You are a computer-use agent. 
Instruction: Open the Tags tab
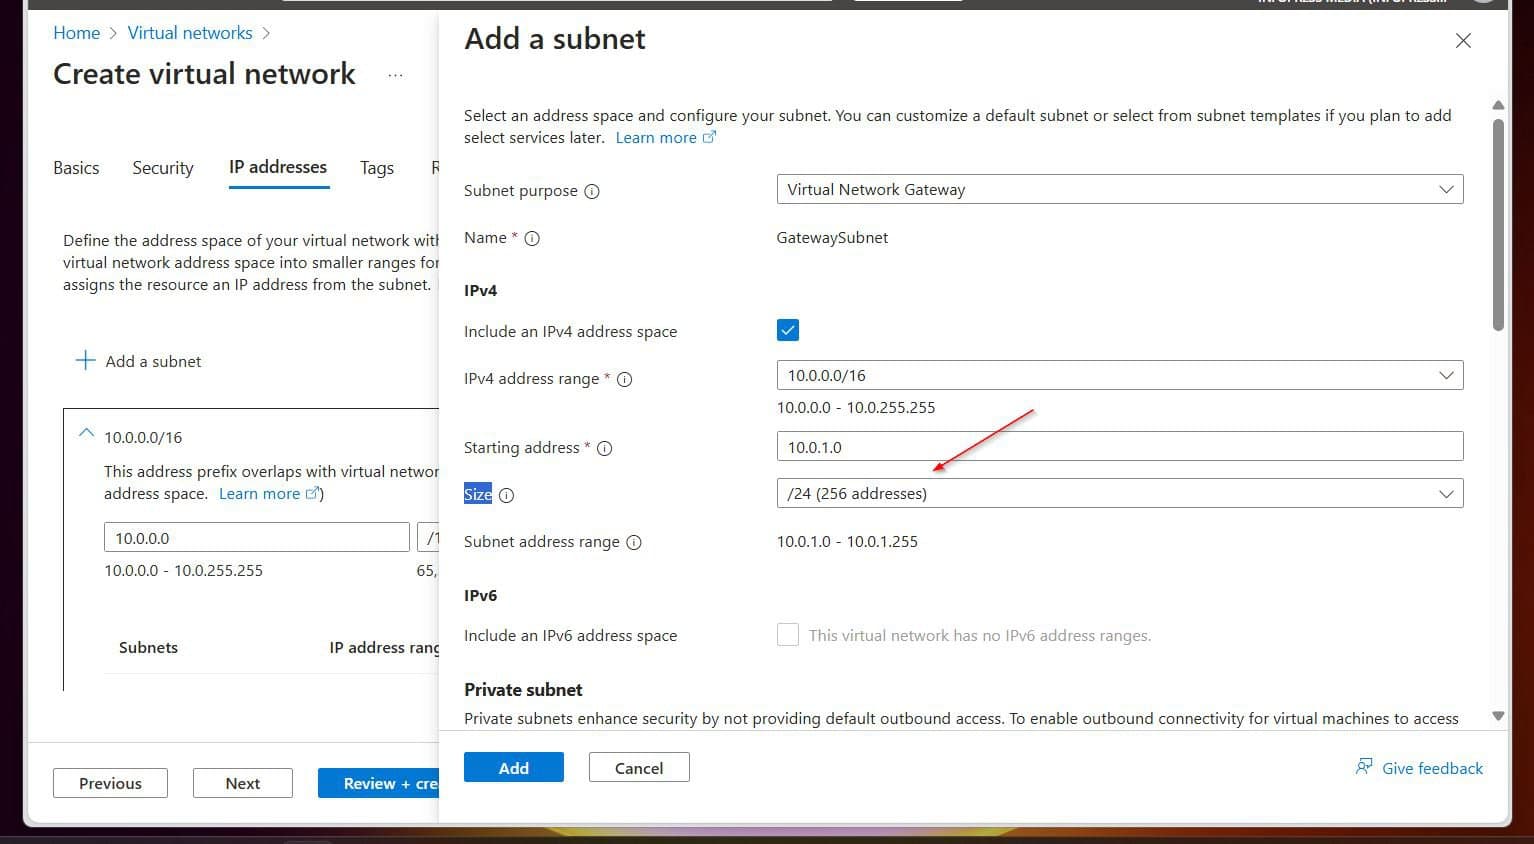point(376,168)
